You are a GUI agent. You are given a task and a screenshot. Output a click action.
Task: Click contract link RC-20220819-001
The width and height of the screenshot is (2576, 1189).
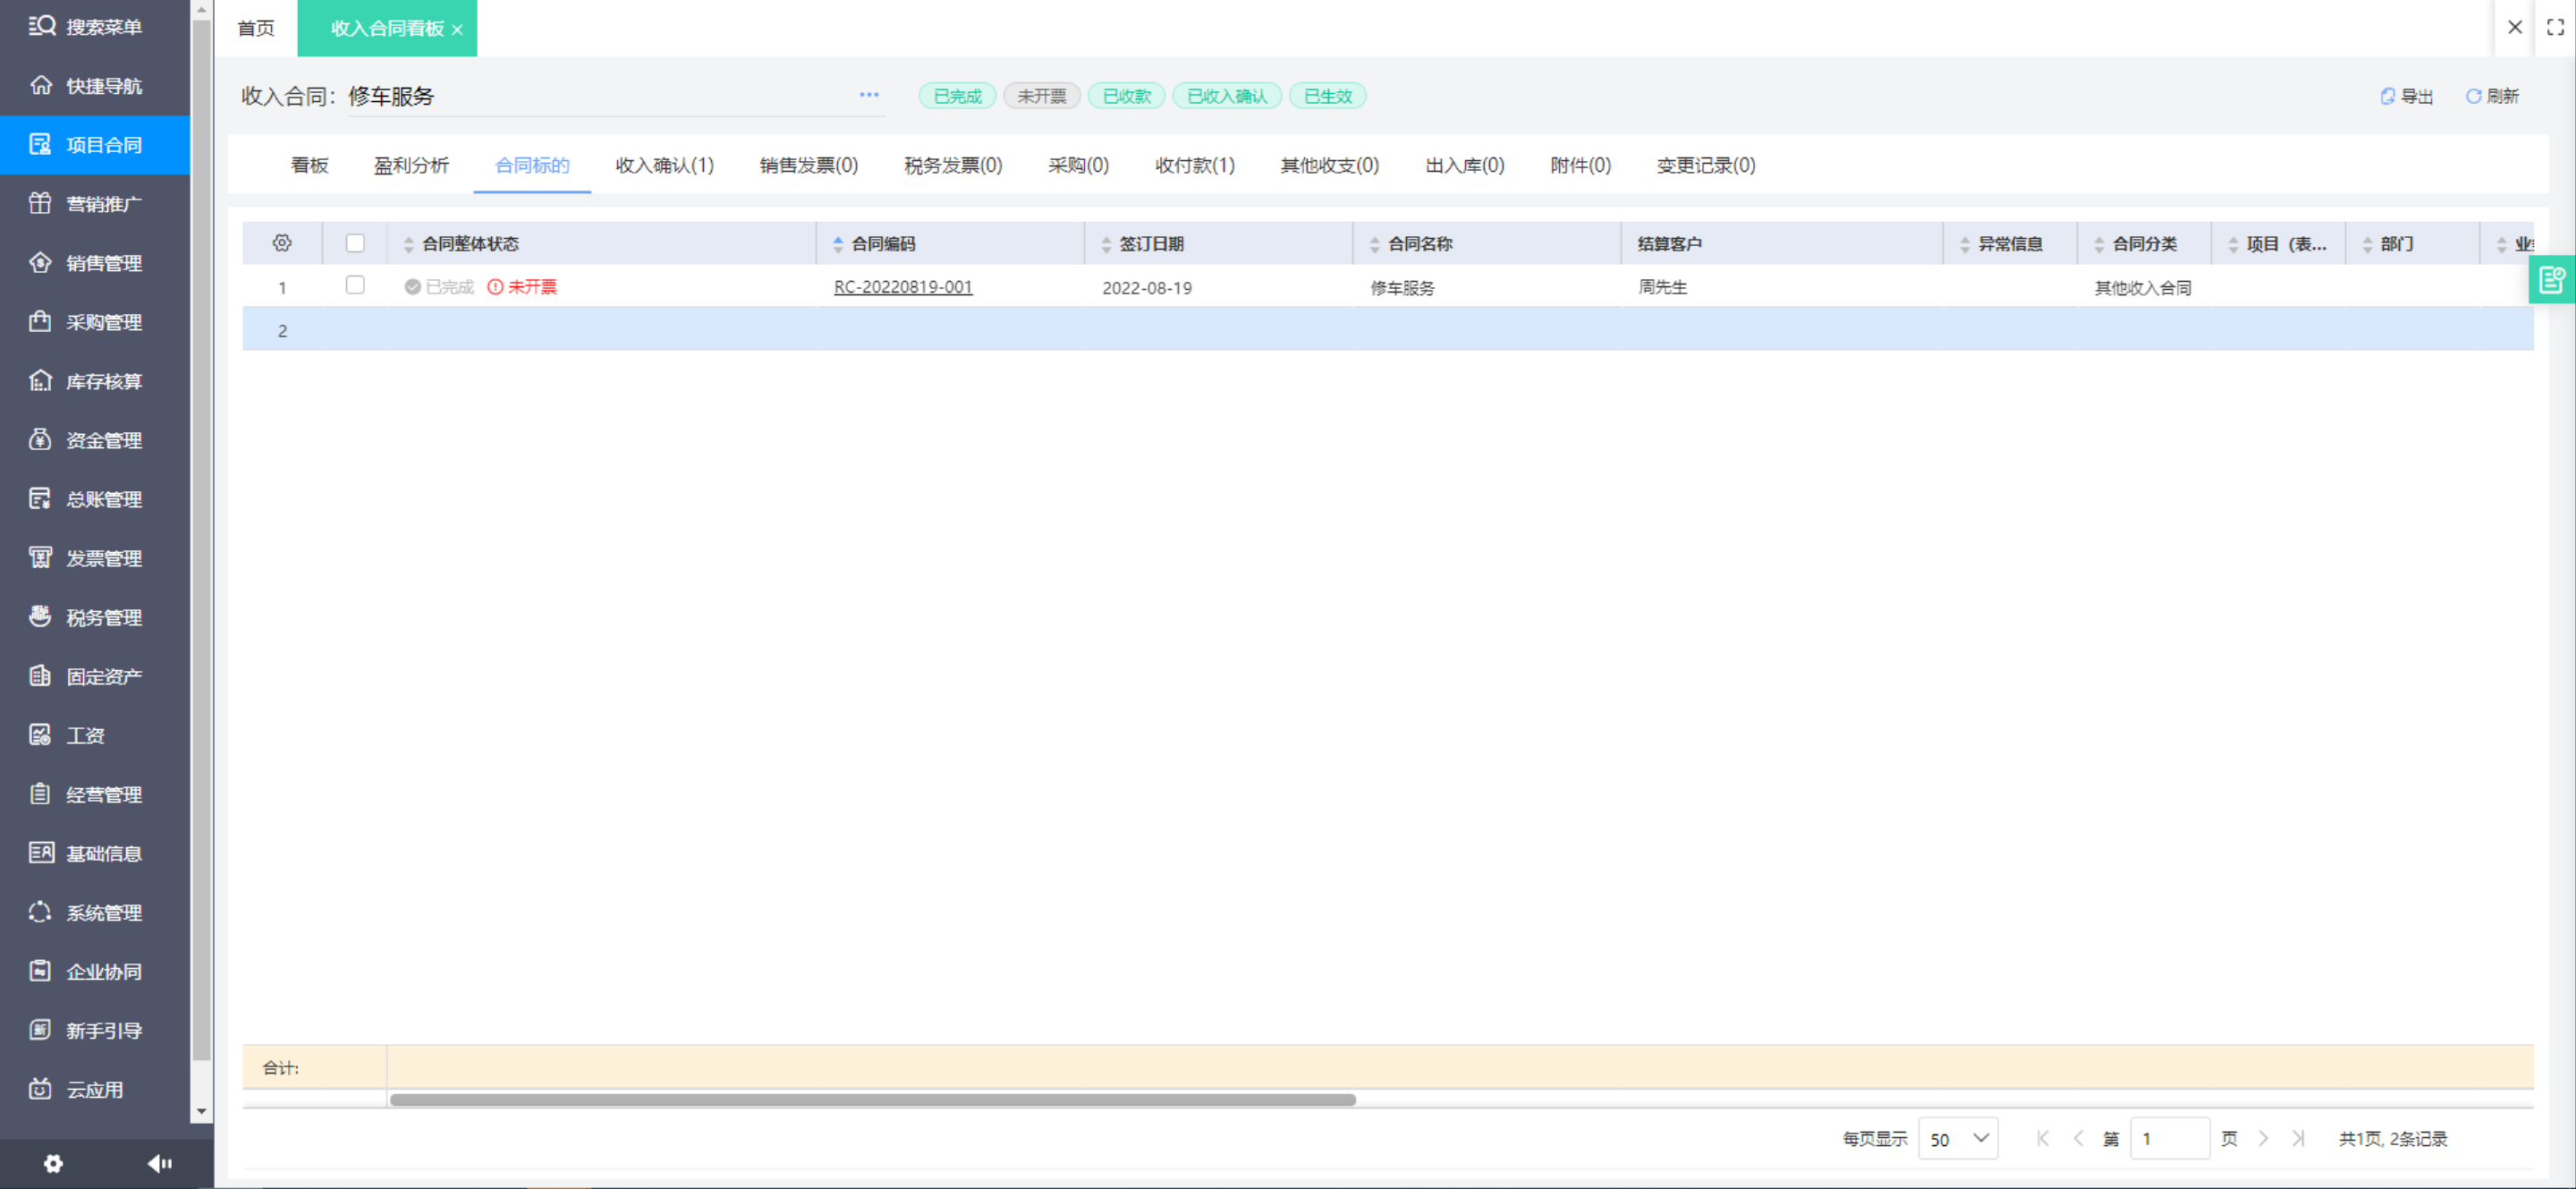[x=903, y=287]
